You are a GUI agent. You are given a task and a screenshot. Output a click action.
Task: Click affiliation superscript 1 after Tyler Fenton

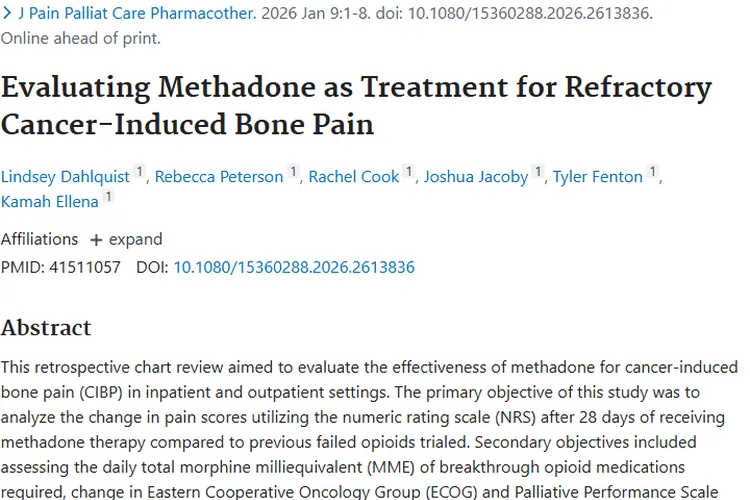coord(652,171)
